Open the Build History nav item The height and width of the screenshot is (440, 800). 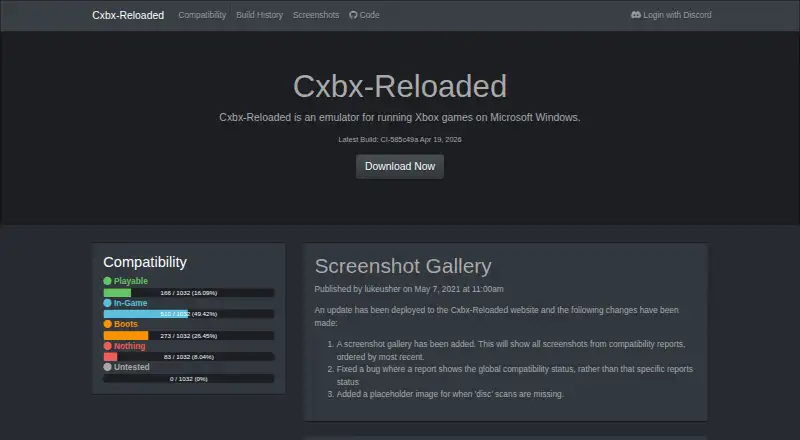[259, 15]
